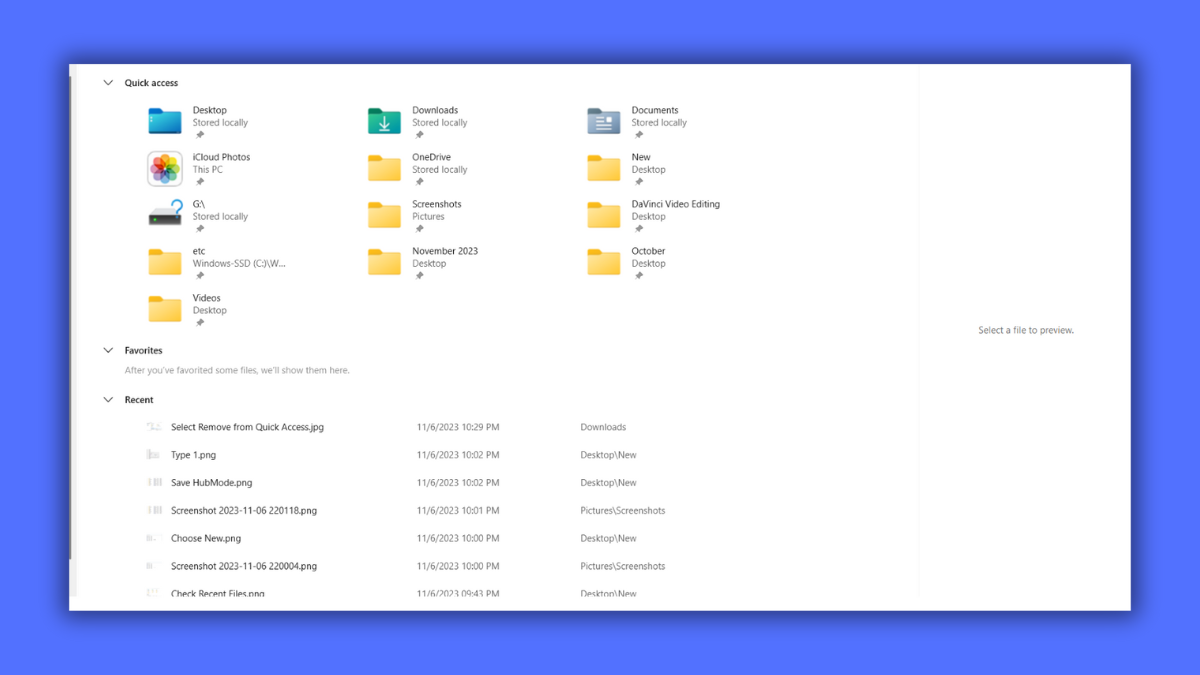Collapse the Quick access section

click(108, 83)
